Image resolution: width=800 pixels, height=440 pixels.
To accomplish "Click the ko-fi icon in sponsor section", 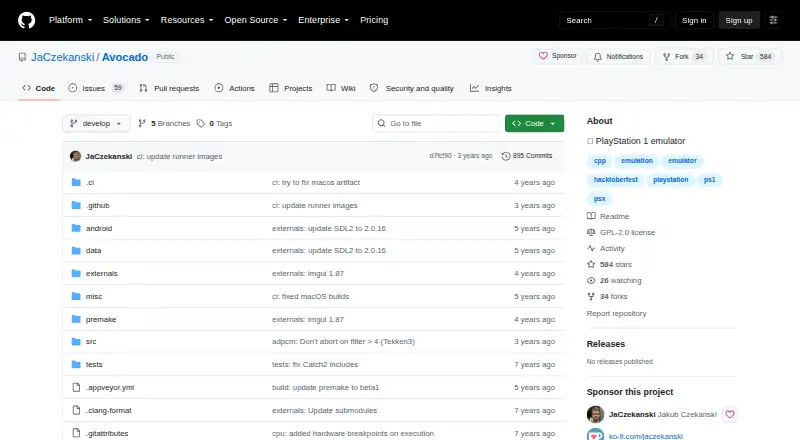I will coord(595,435).
